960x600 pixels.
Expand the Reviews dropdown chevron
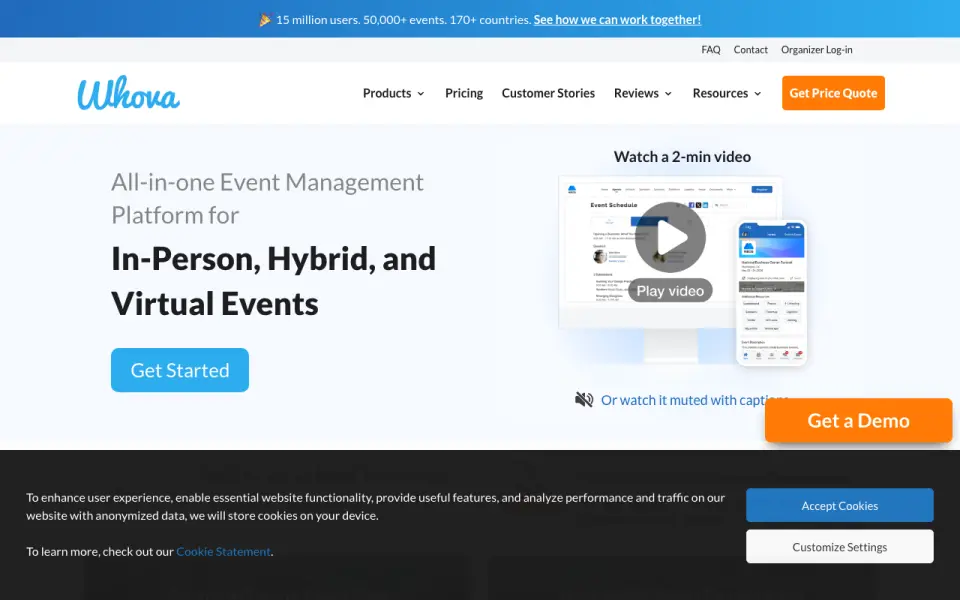(668, 94)
